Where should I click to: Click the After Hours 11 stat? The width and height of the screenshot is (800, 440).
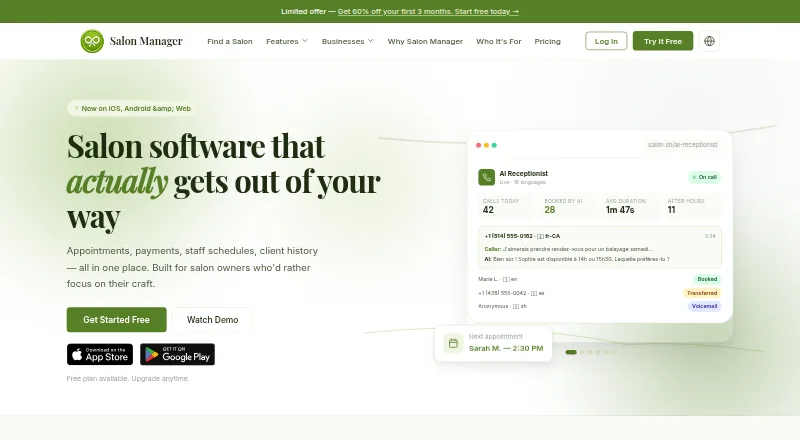point(692,206)
